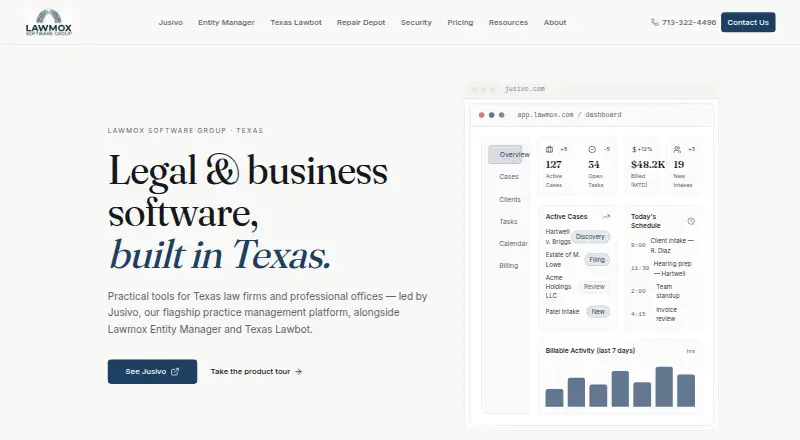Select Billing in the dashboard sidebar
Image resolution: width=800 pixels, height=440 pixels.
point(508,265)
